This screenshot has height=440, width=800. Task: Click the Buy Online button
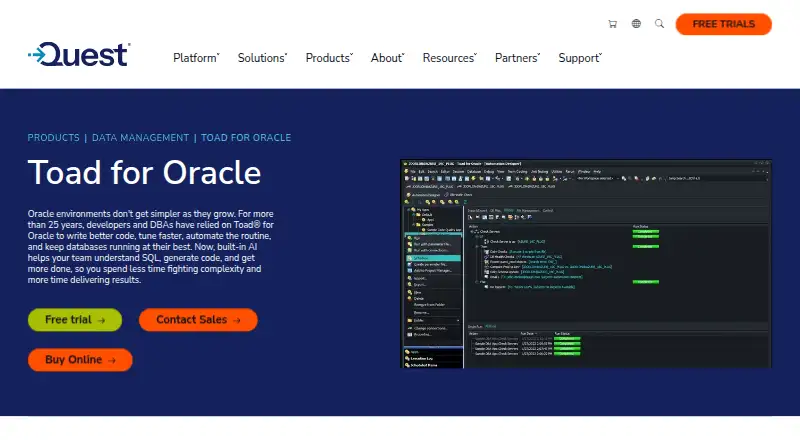click(80, 360)
